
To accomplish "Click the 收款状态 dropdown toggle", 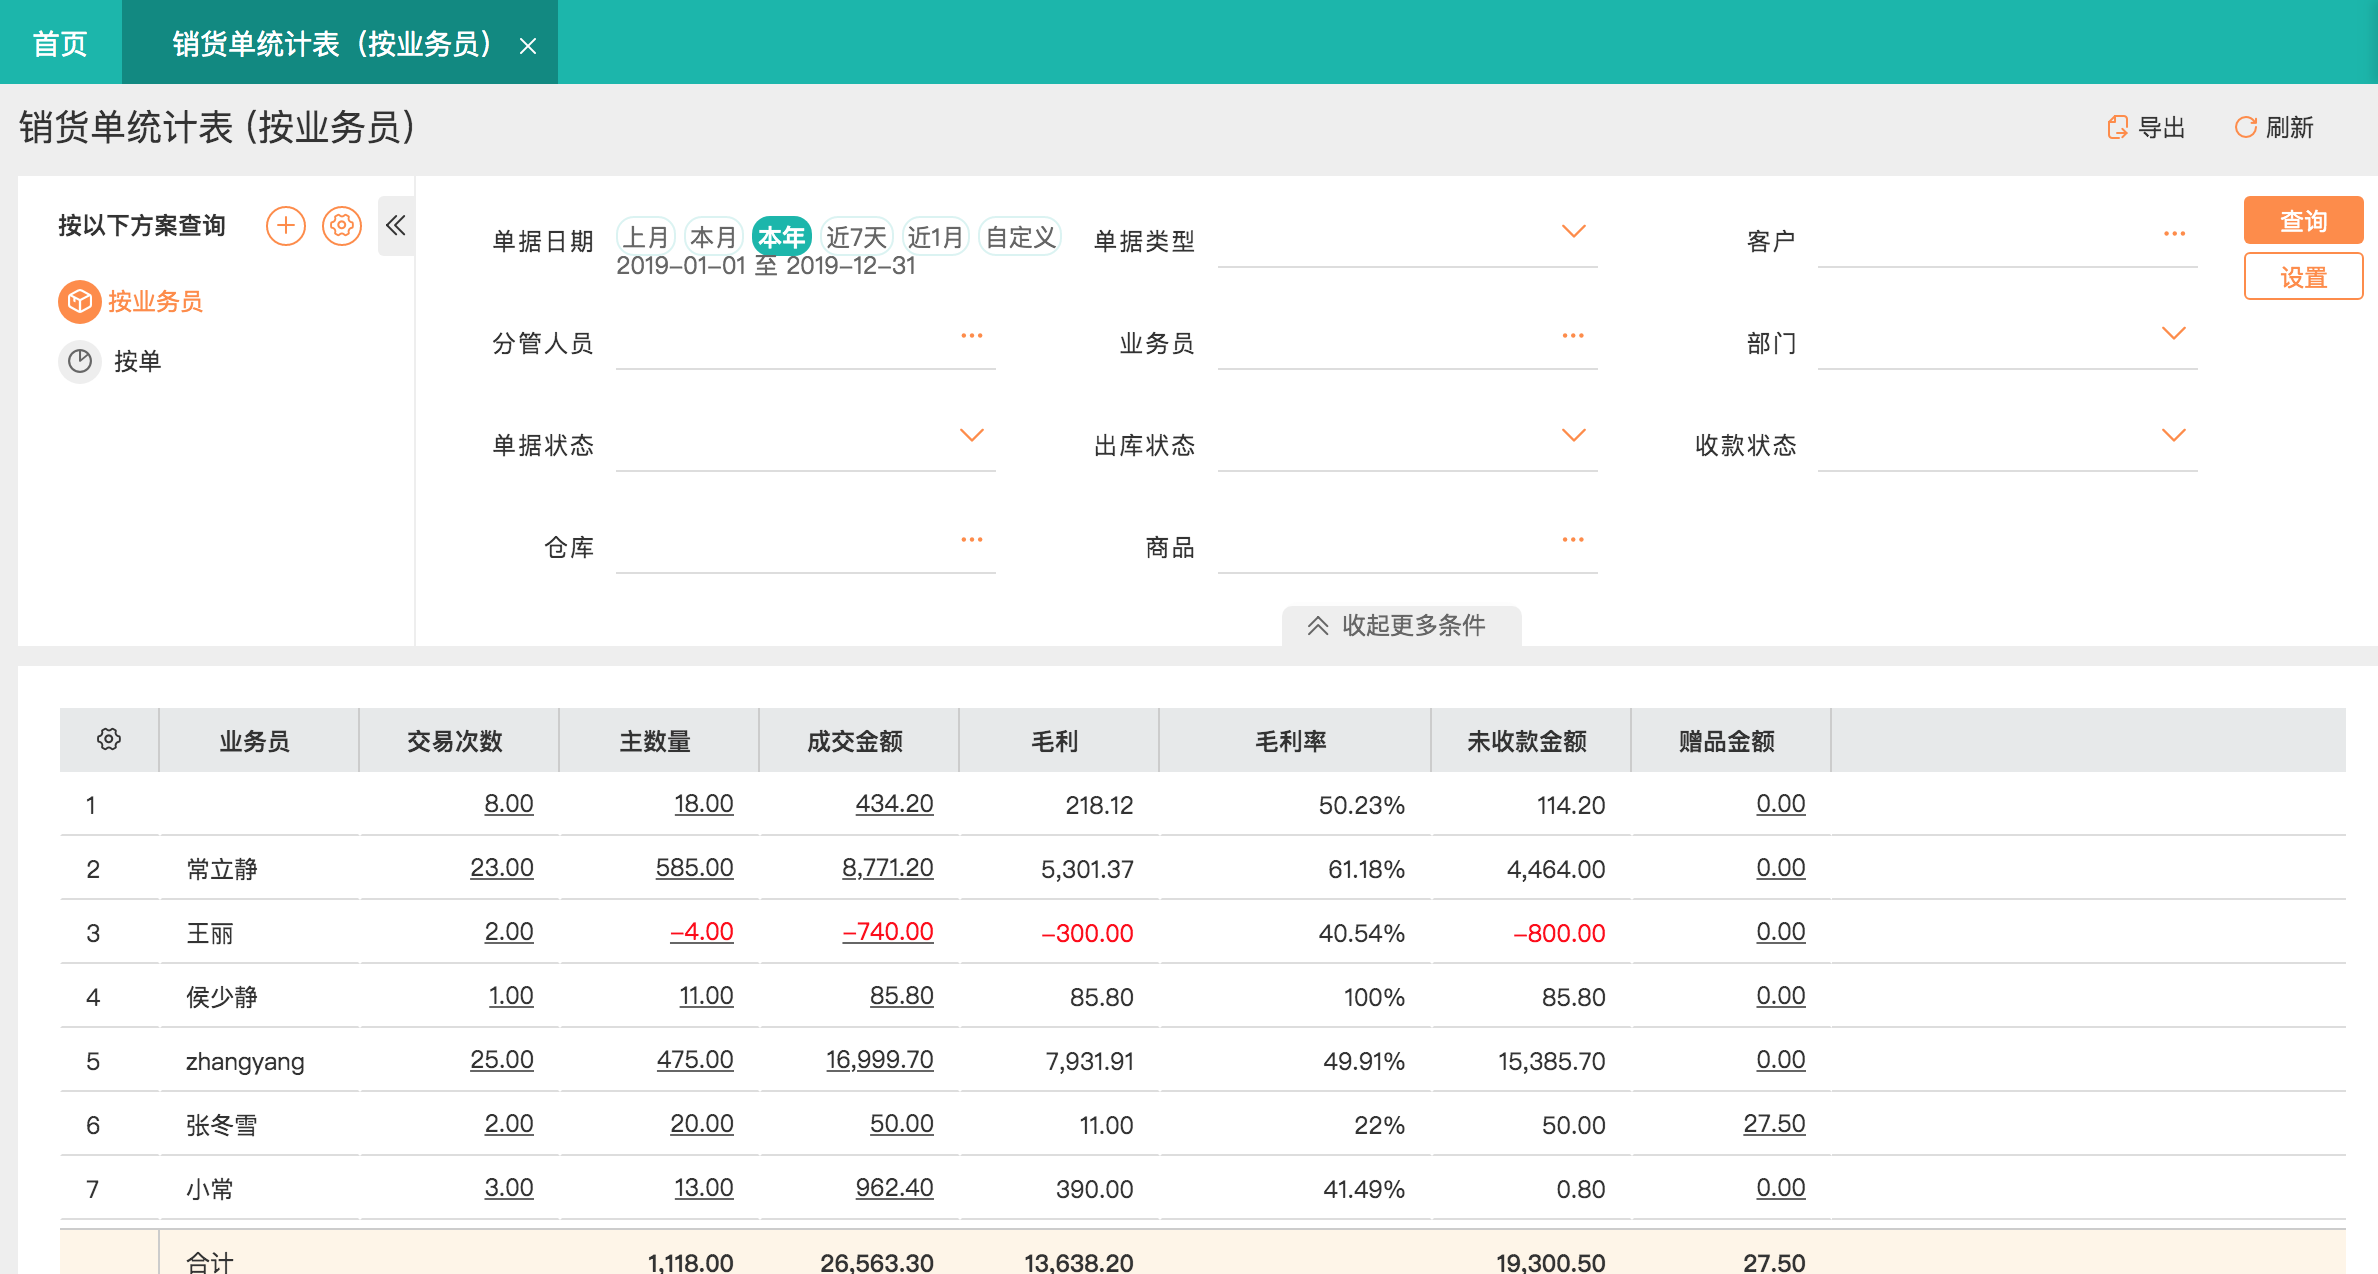I will [2177, 440].
